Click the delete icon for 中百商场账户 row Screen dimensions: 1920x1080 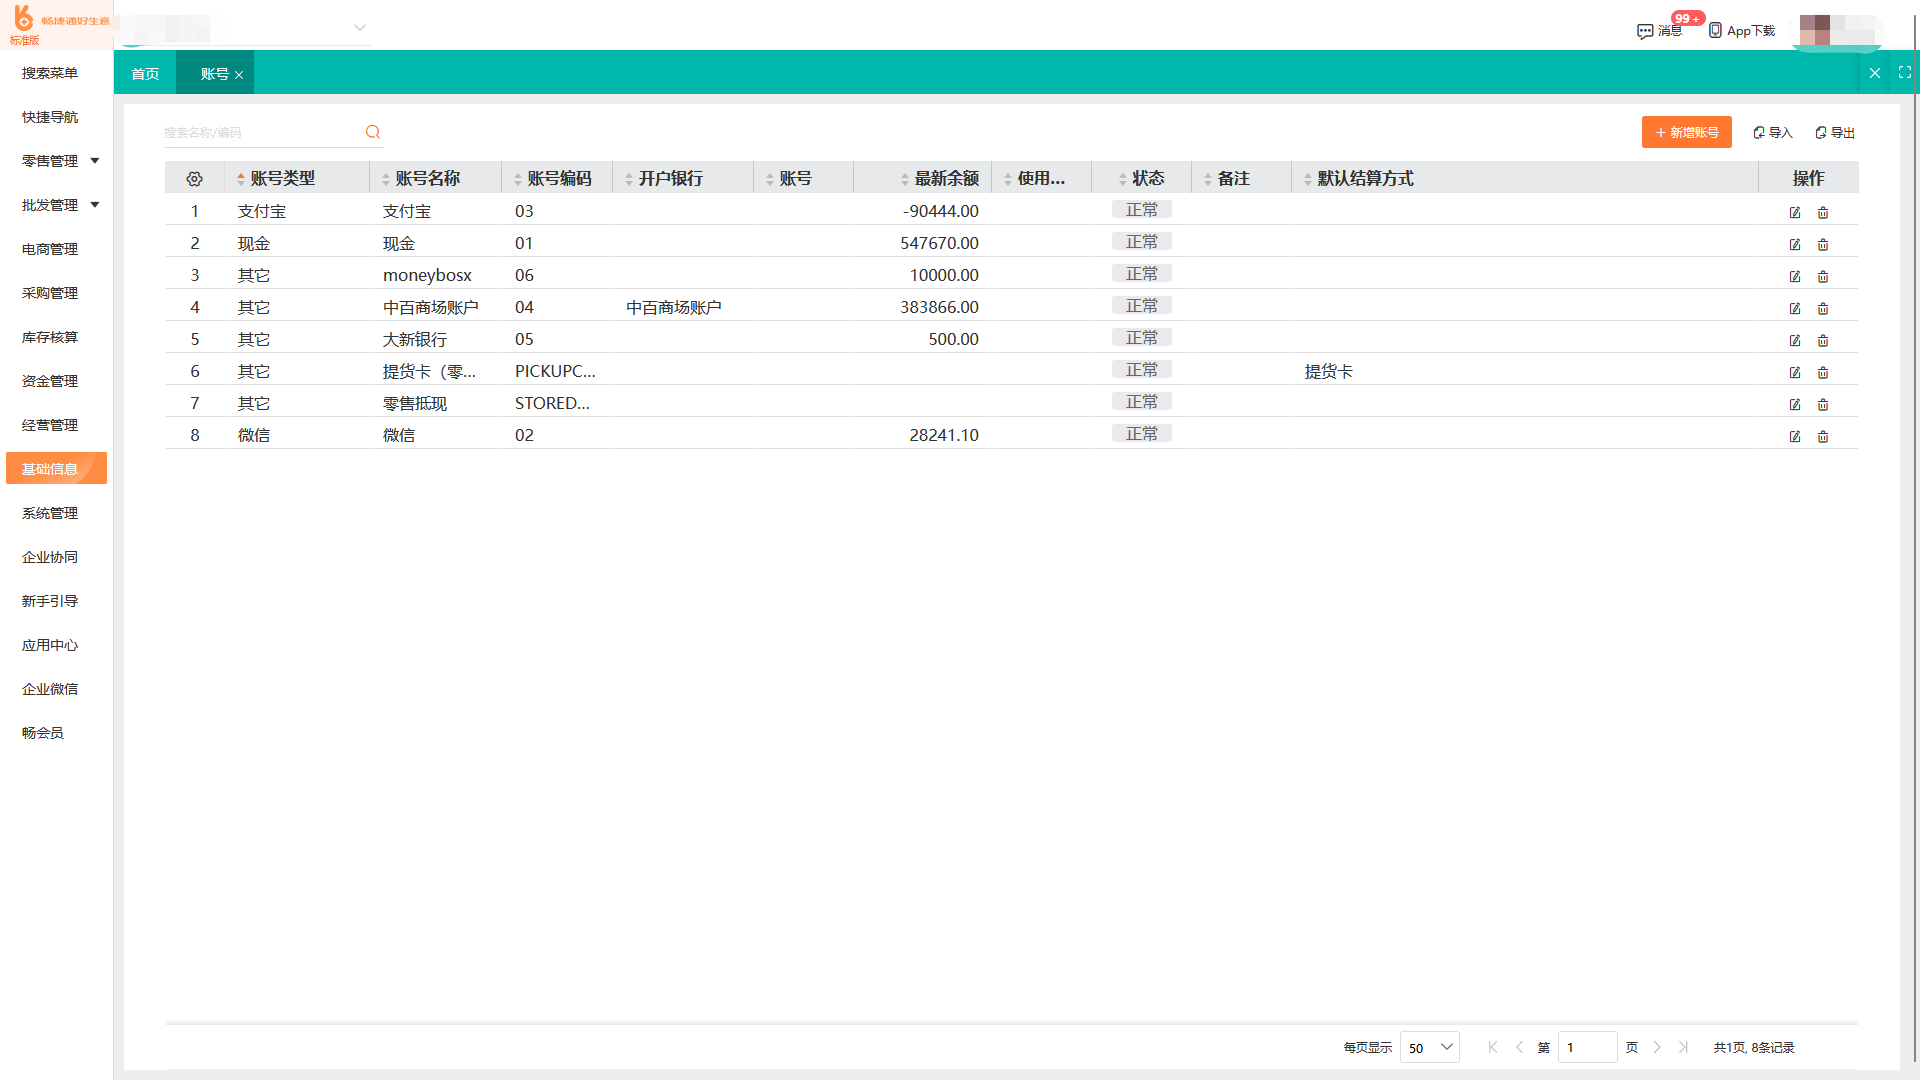[x=1824, y=307]
